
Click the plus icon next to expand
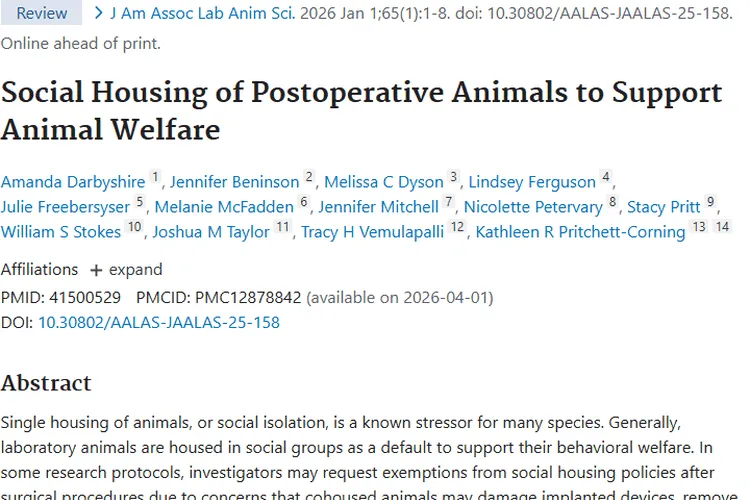(96, 270)
